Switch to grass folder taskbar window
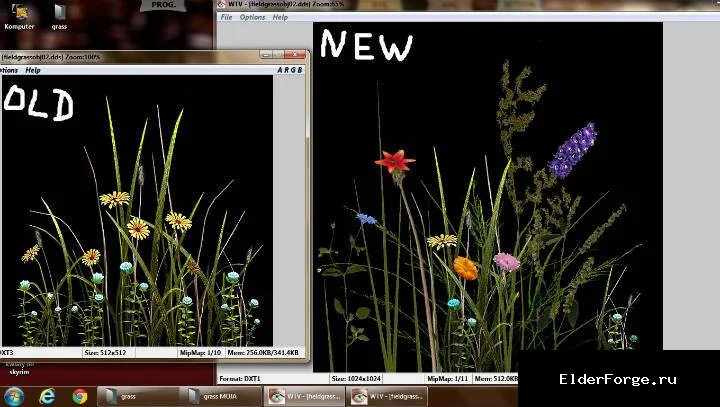 tap(137, 396)
